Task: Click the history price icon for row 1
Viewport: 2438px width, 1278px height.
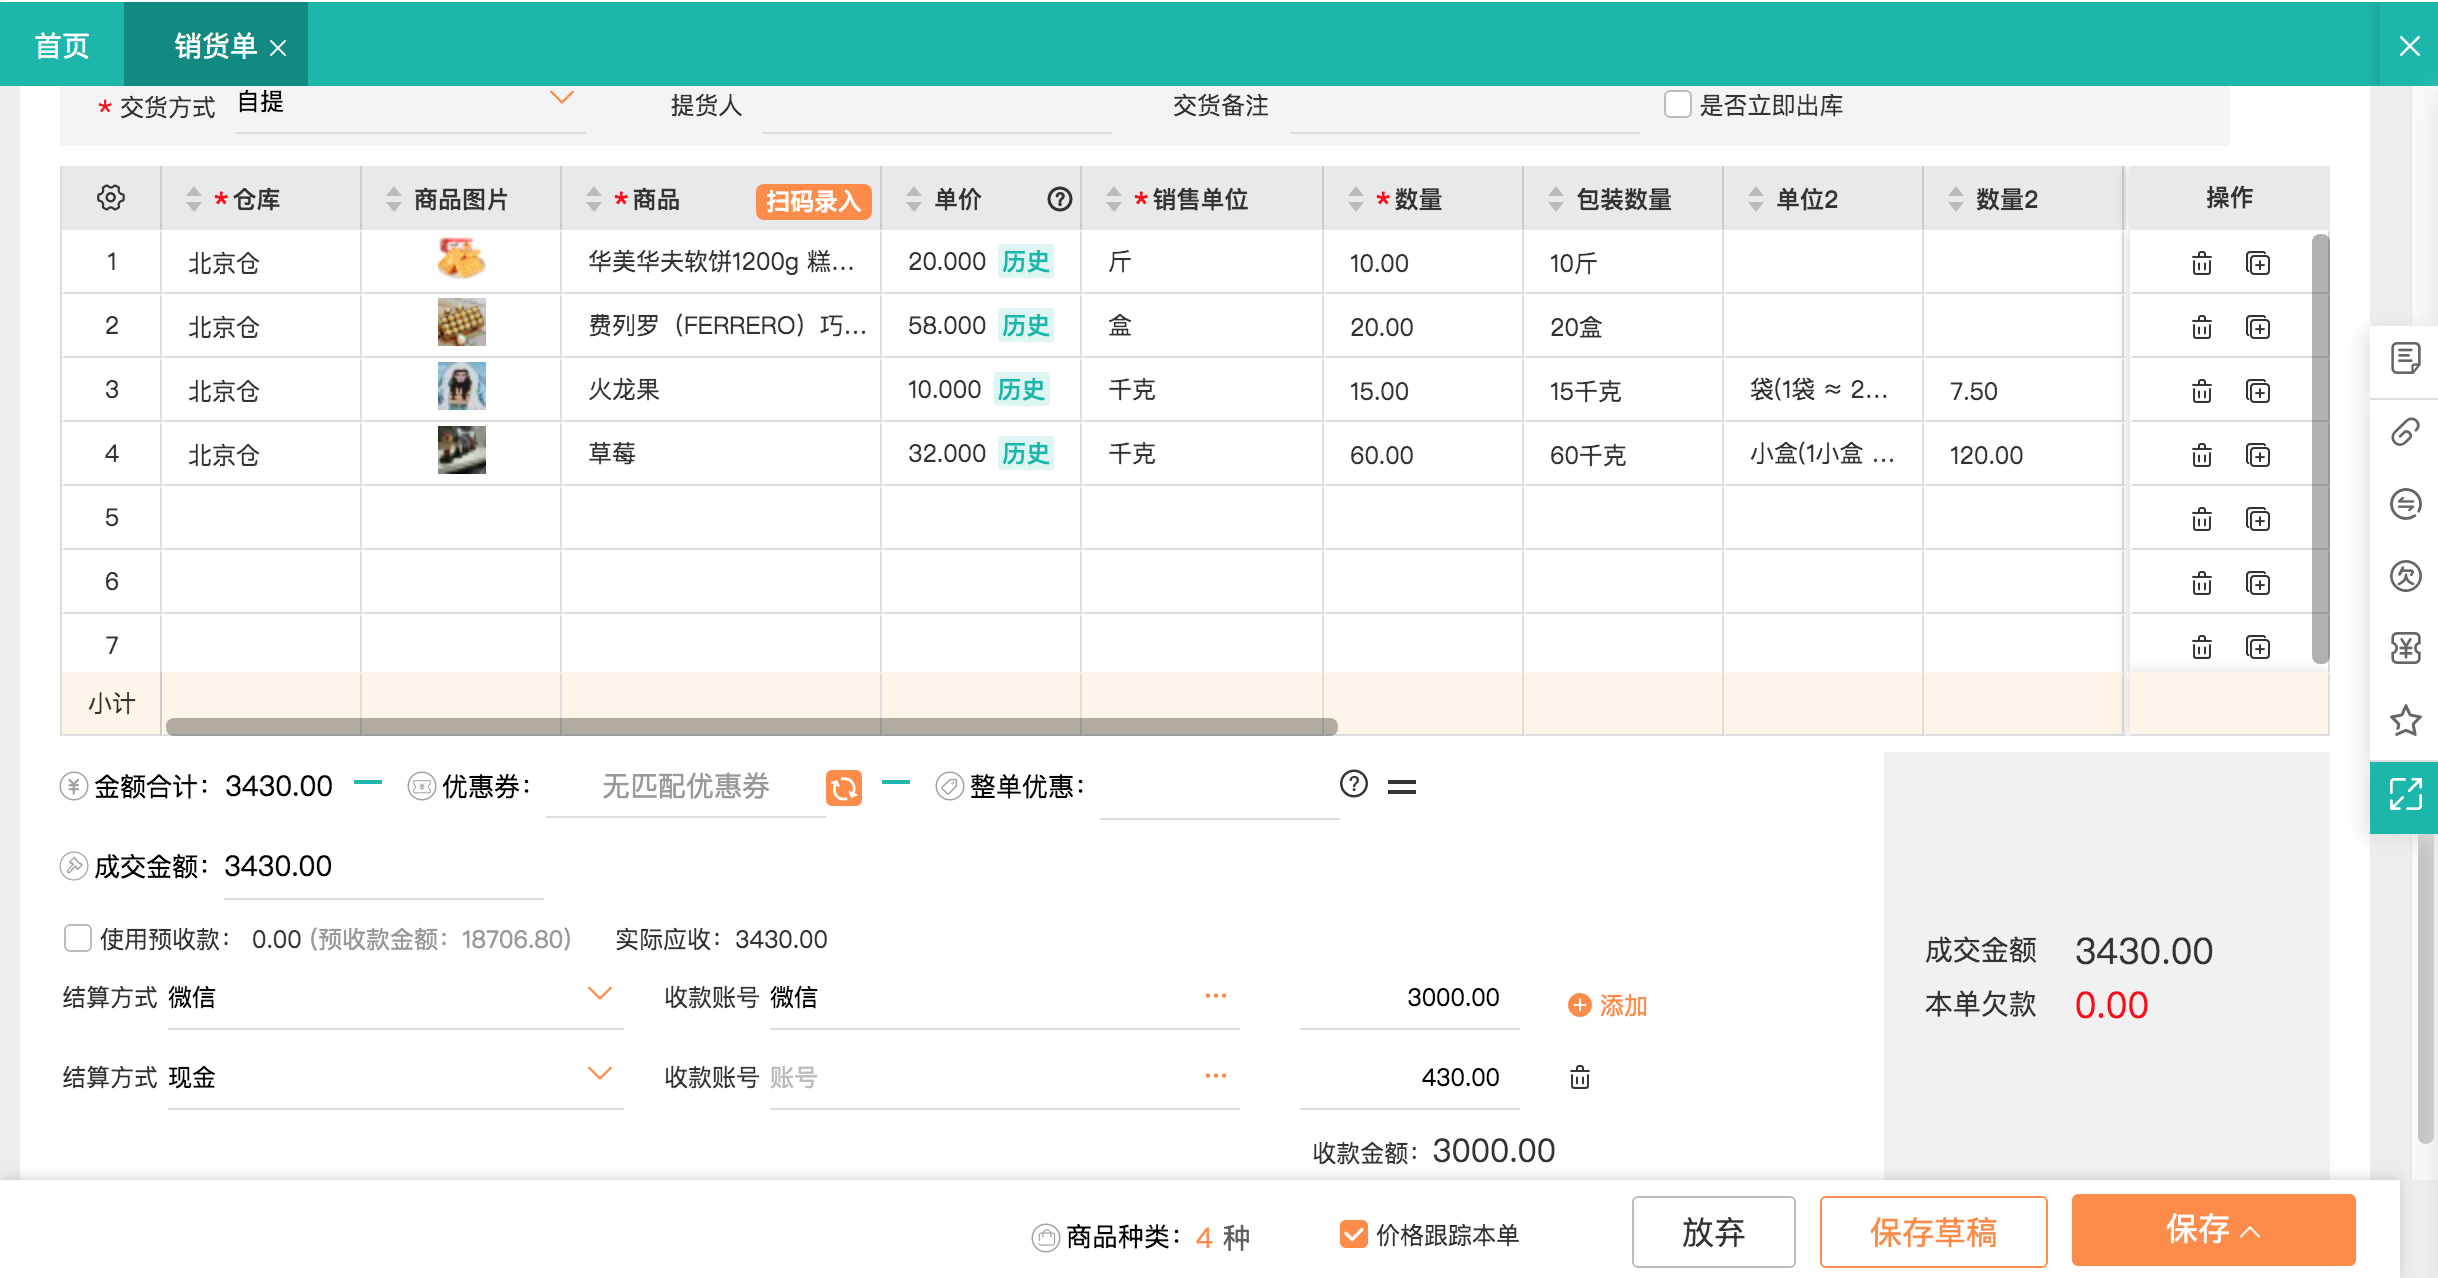Action: (x=1026, y=261)
